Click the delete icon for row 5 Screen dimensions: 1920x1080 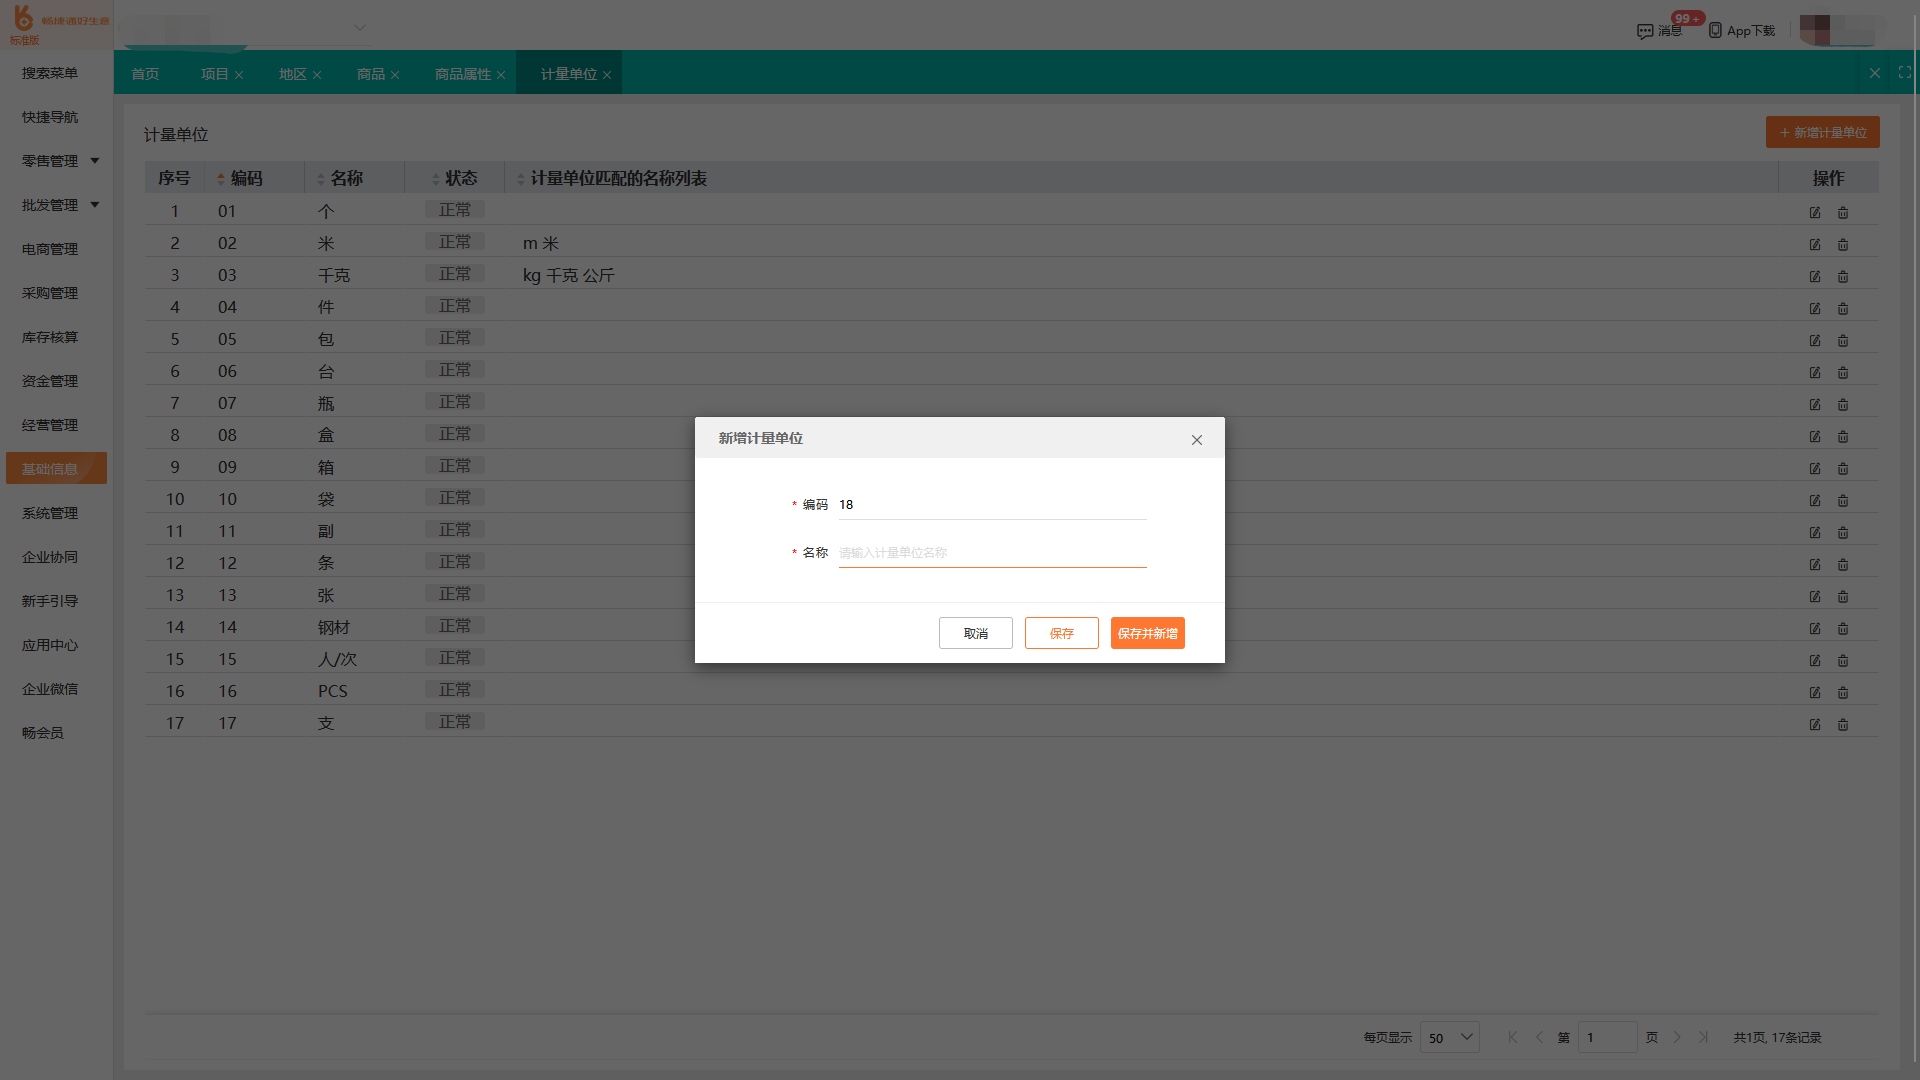(x=1844, y=339)
